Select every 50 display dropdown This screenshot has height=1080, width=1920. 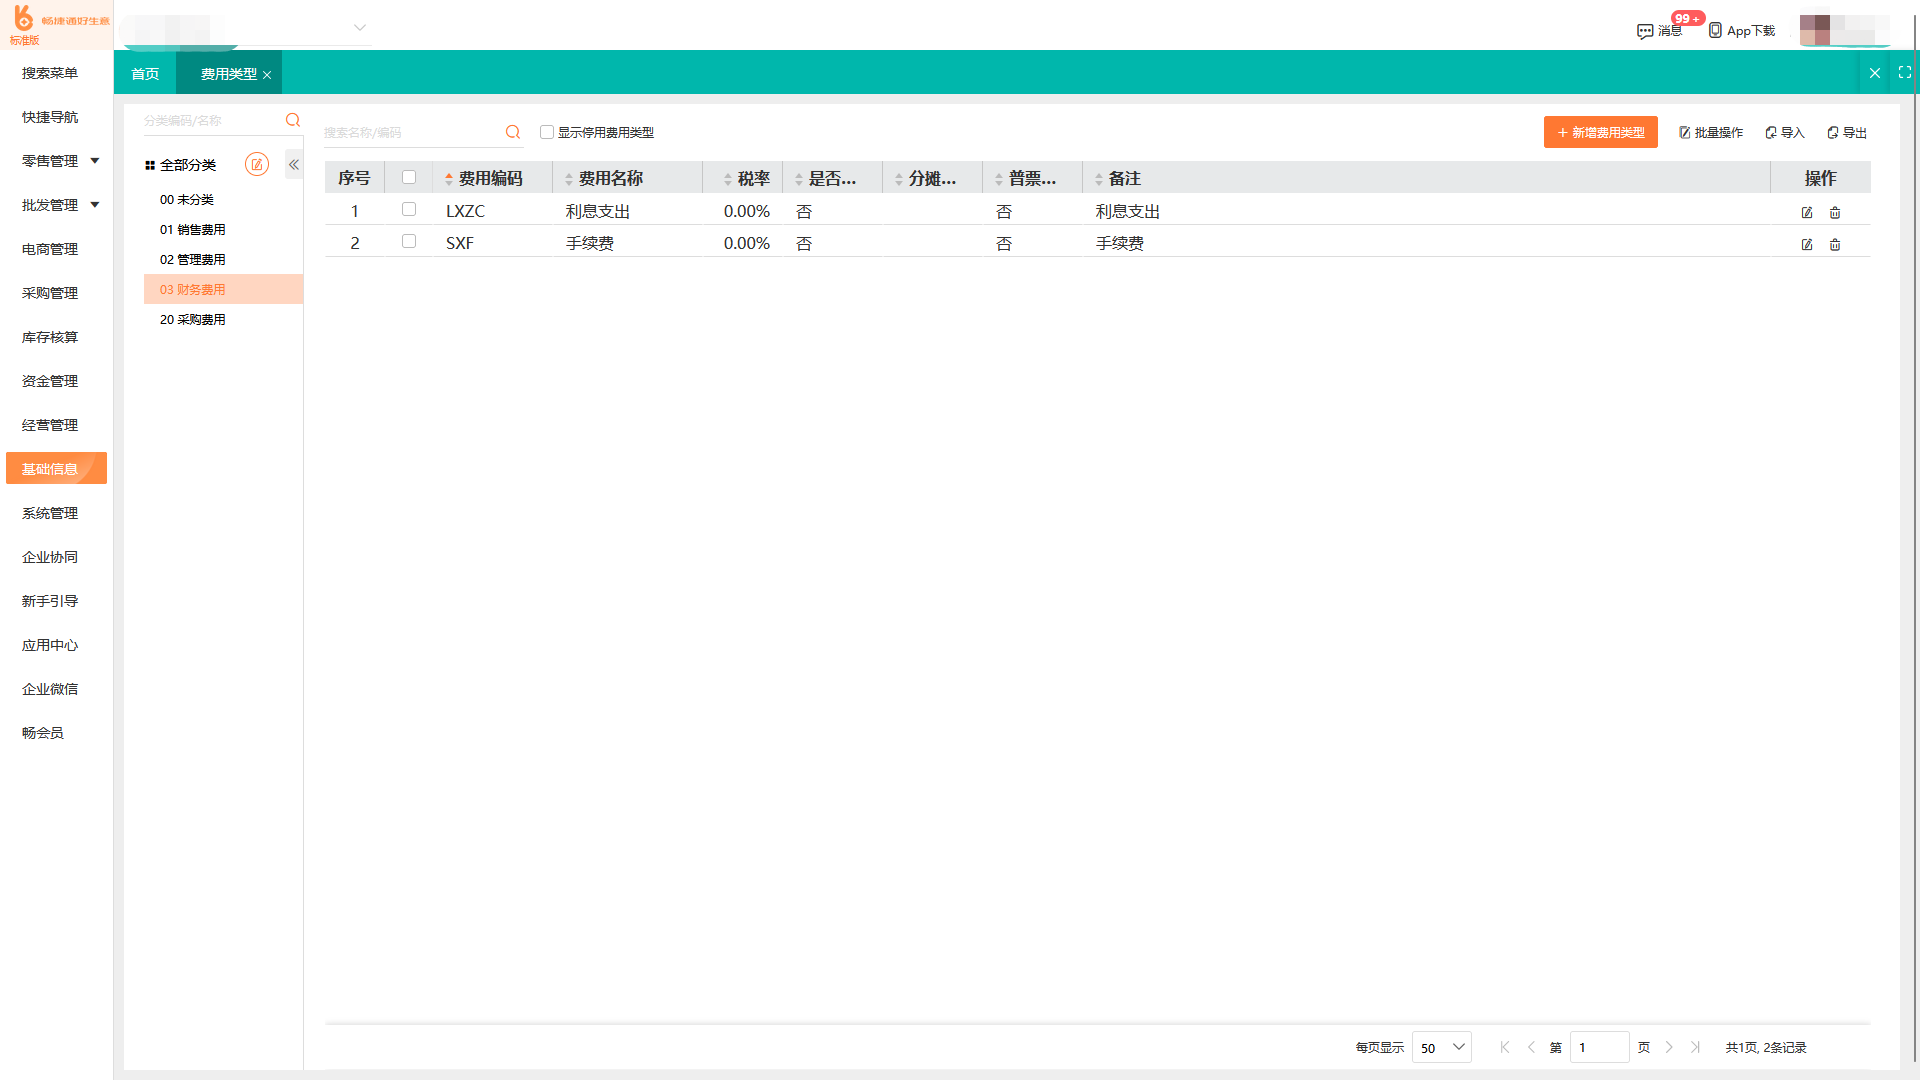point(1439,1047)
